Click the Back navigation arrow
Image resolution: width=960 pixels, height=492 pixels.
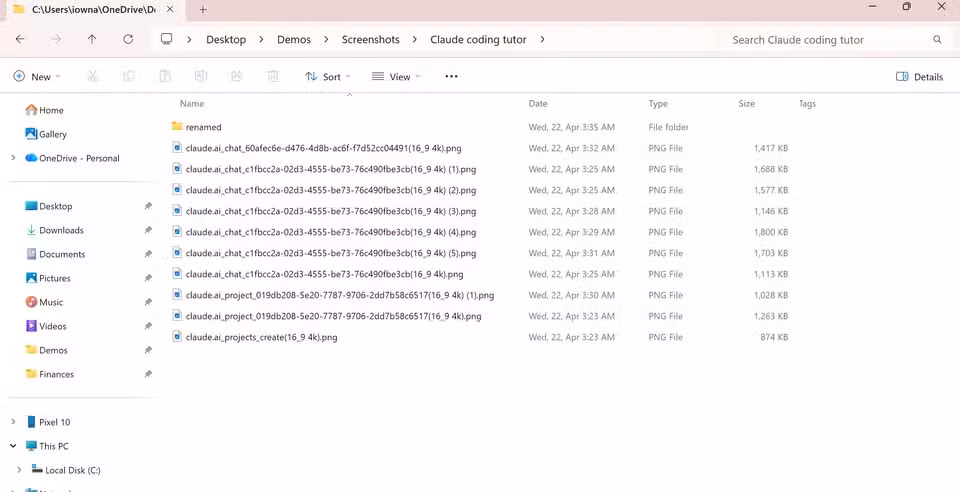click(20, 39)
